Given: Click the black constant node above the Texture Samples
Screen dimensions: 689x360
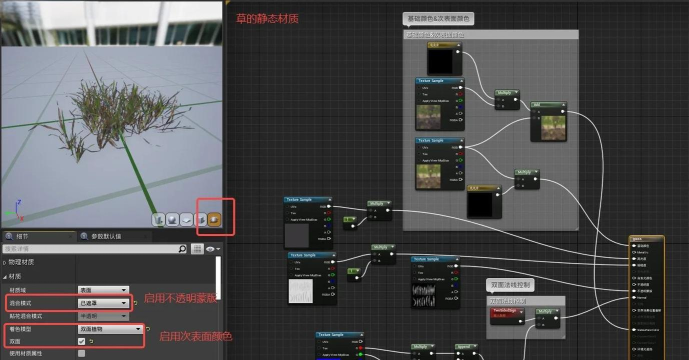Looking at the screenshot, I should tap(444, 58).
